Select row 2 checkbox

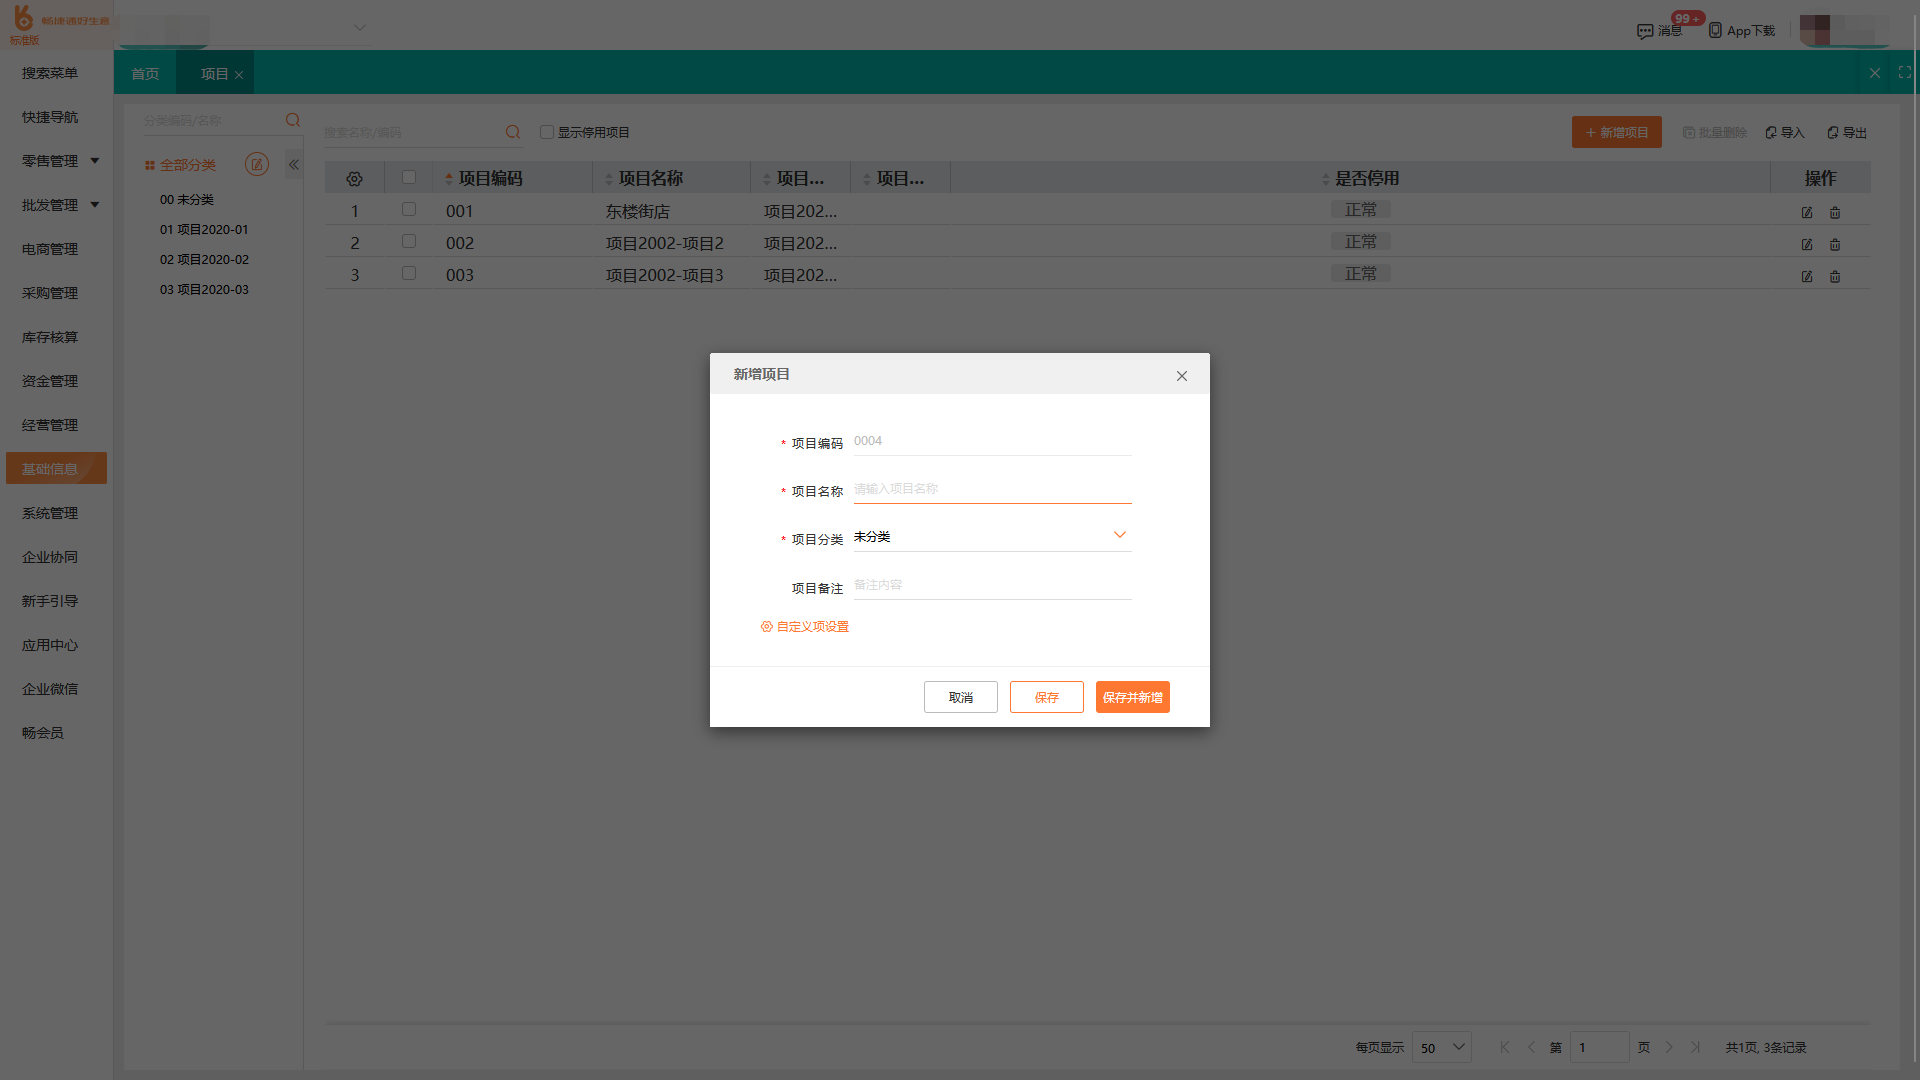[x=409, y=241]
